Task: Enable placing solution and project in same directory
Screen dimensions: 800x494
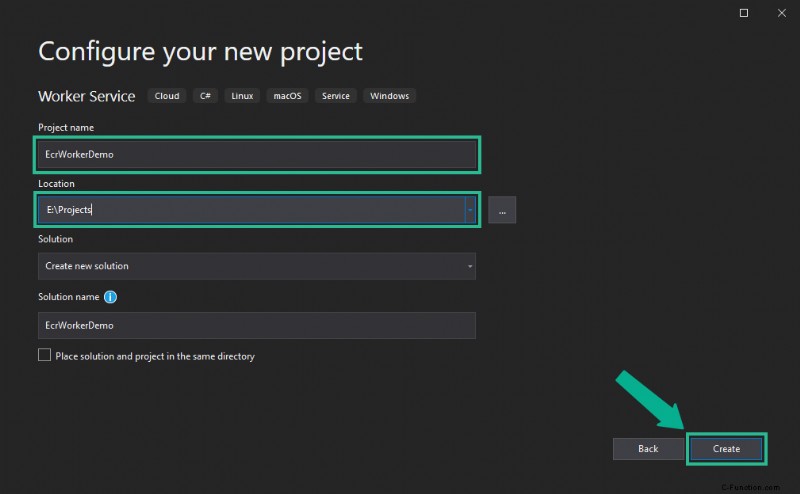Action: click(x=44, y=355)
